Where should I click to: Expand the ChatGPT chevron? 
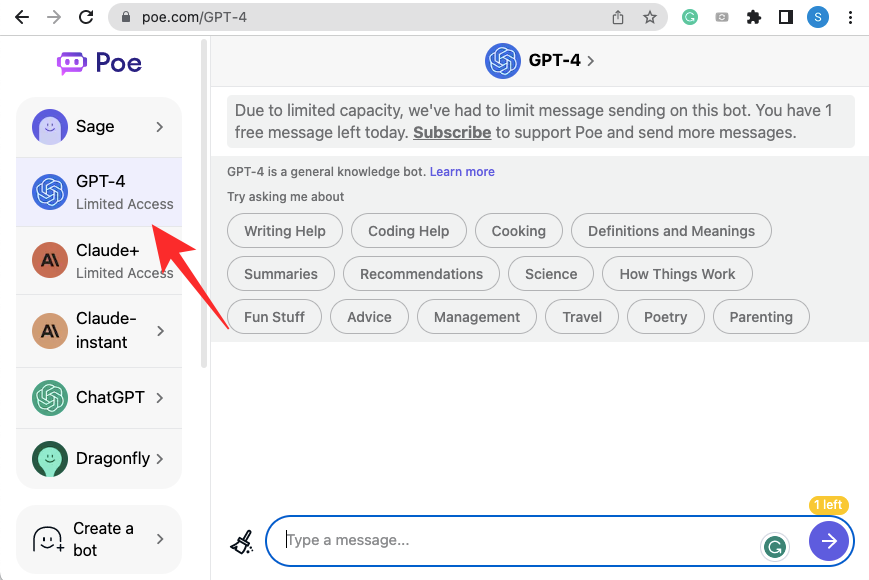pos(160,398)
